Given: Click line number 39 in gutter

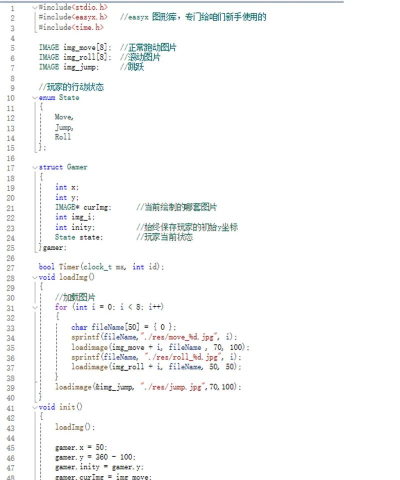Looking at the screenshot, I should (x=11, y=388).
